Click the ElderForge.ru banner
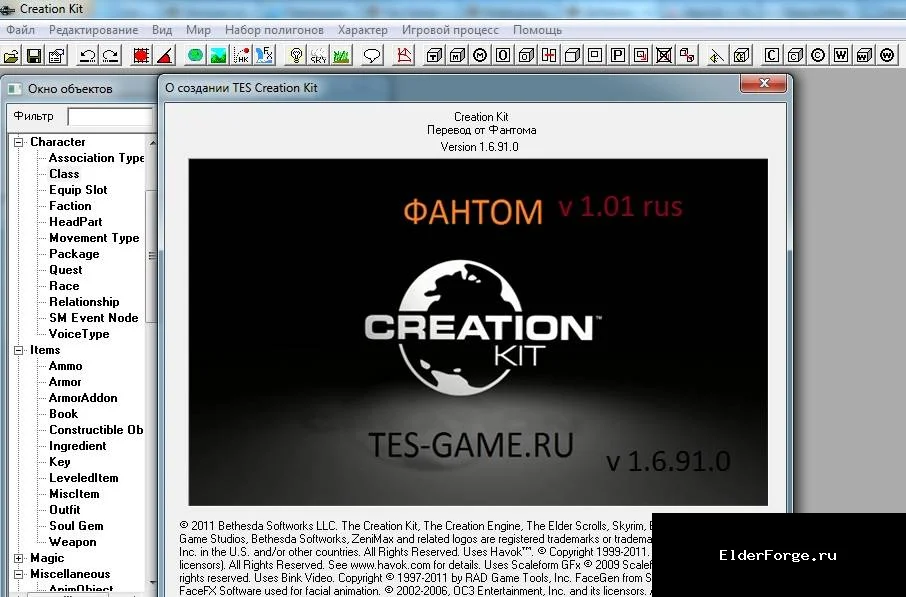This screenshot has width=906, height=597. pos(778,555)
